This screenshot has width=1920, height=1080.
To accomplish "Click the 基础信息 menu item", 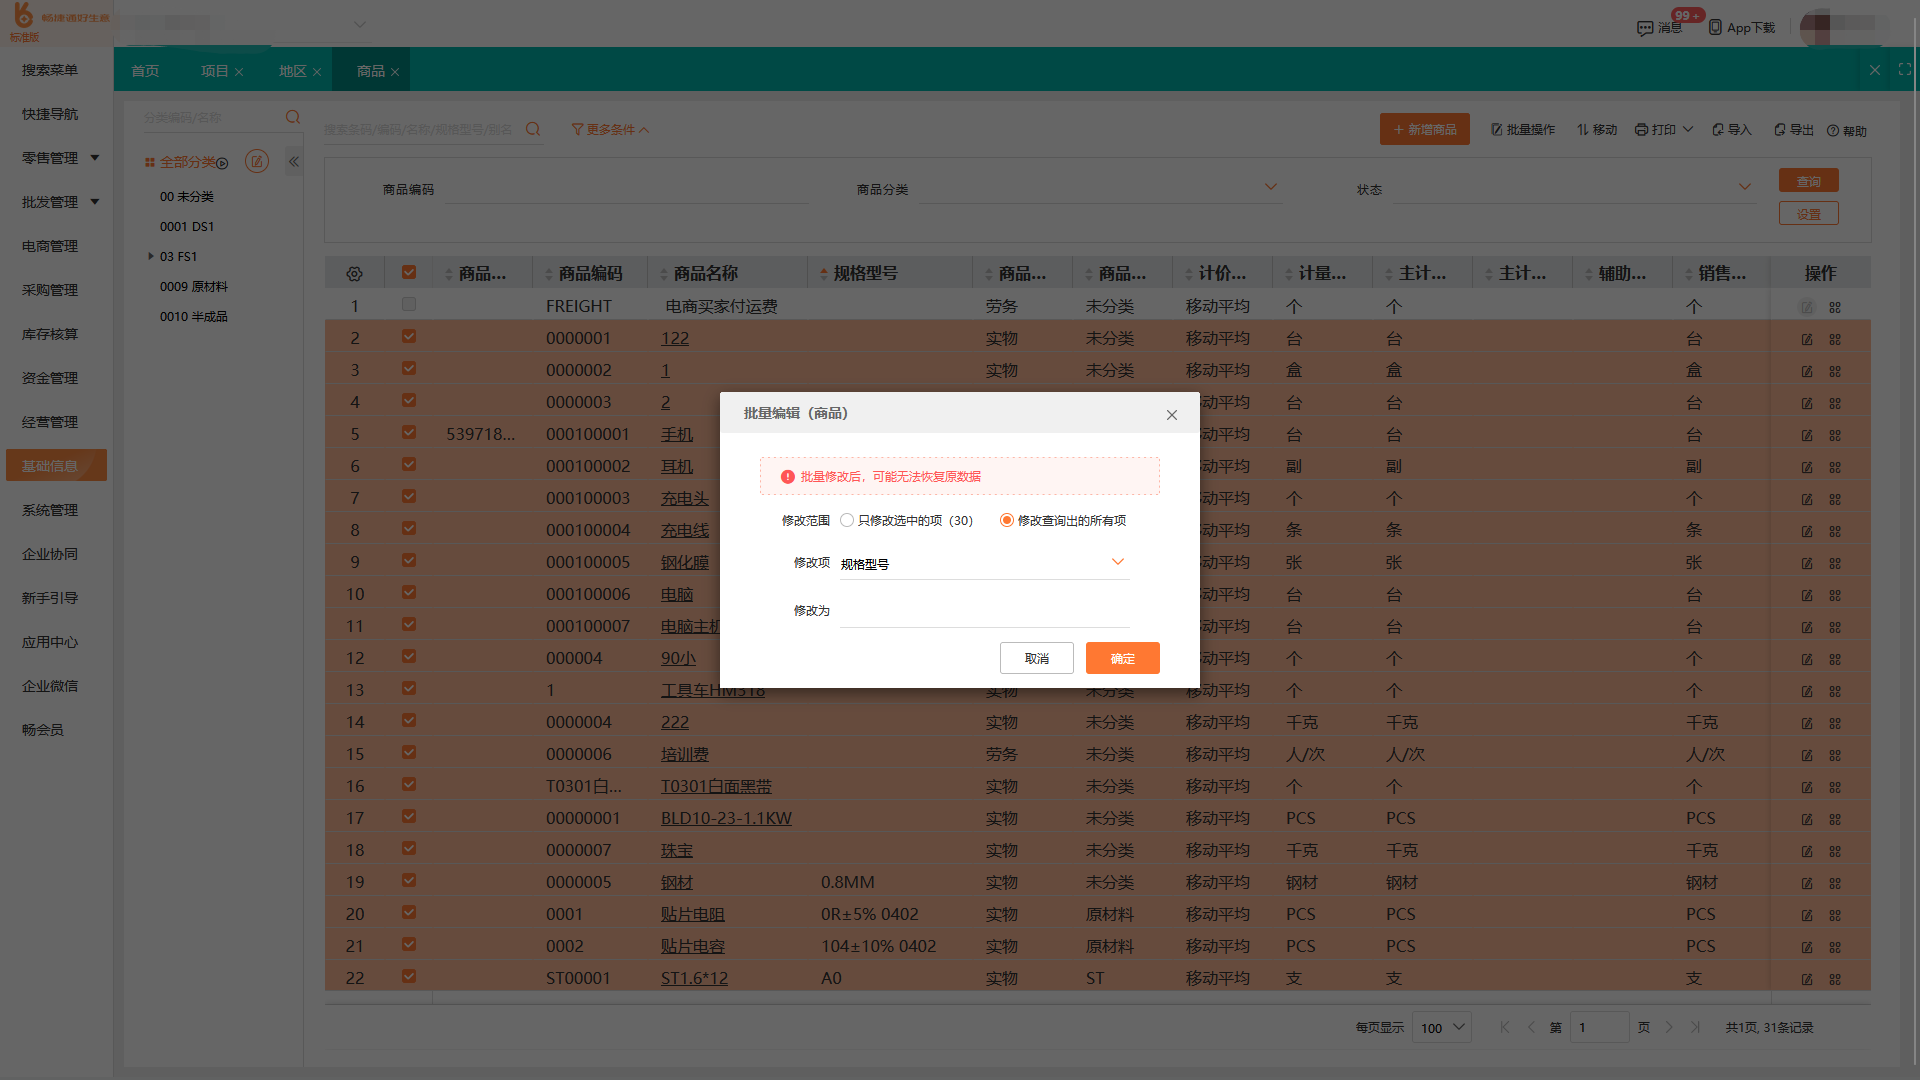I will pos(53,465).
